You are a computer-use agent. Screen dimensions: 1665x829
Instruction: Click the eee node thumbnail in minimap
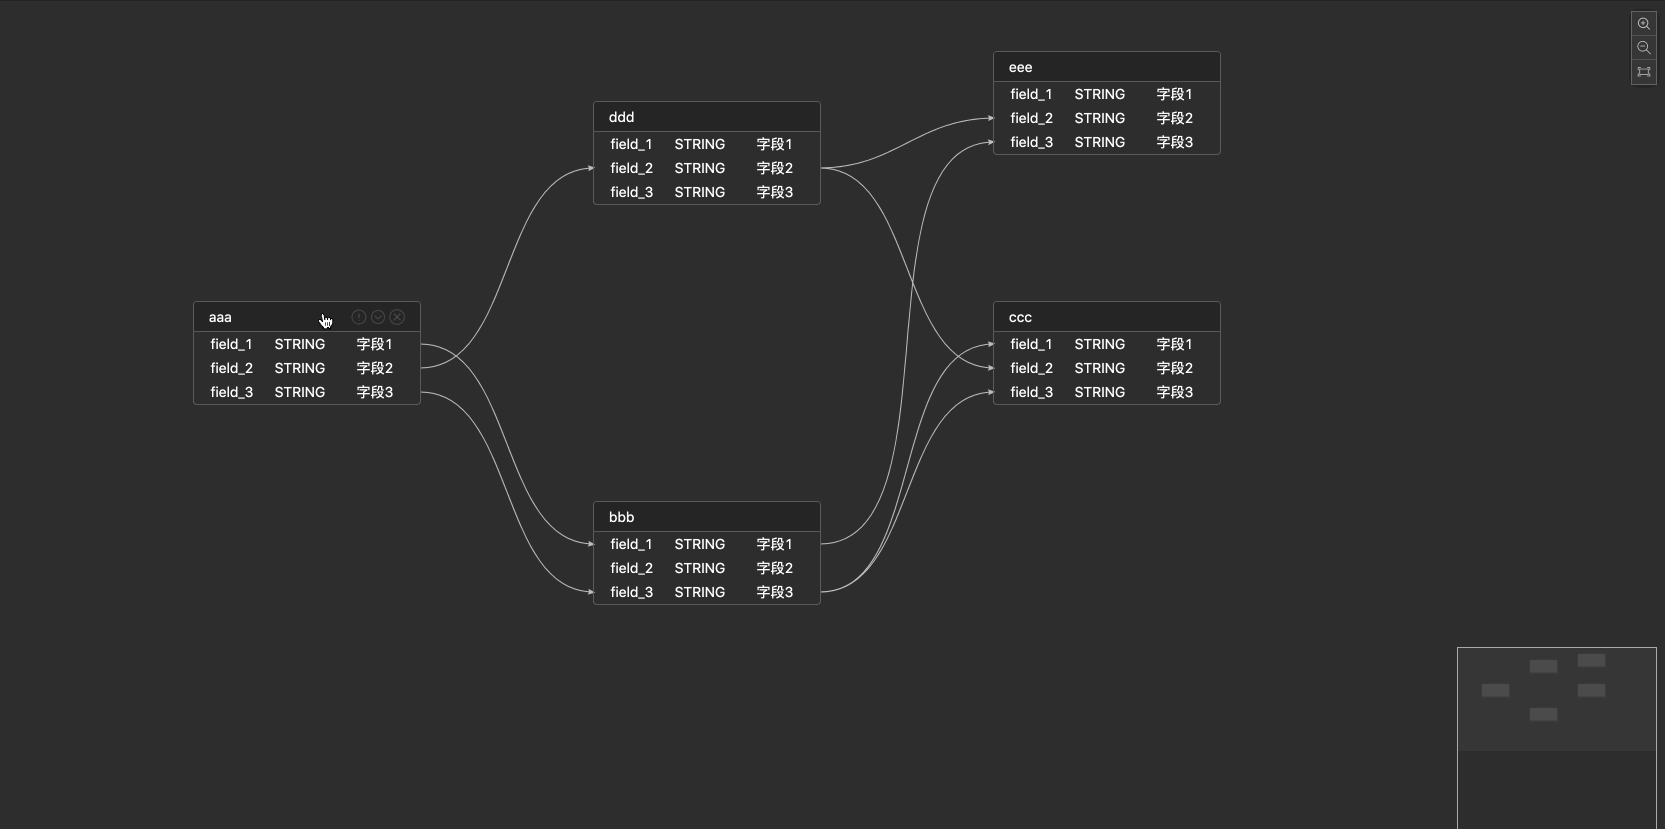coord(1591,660)
